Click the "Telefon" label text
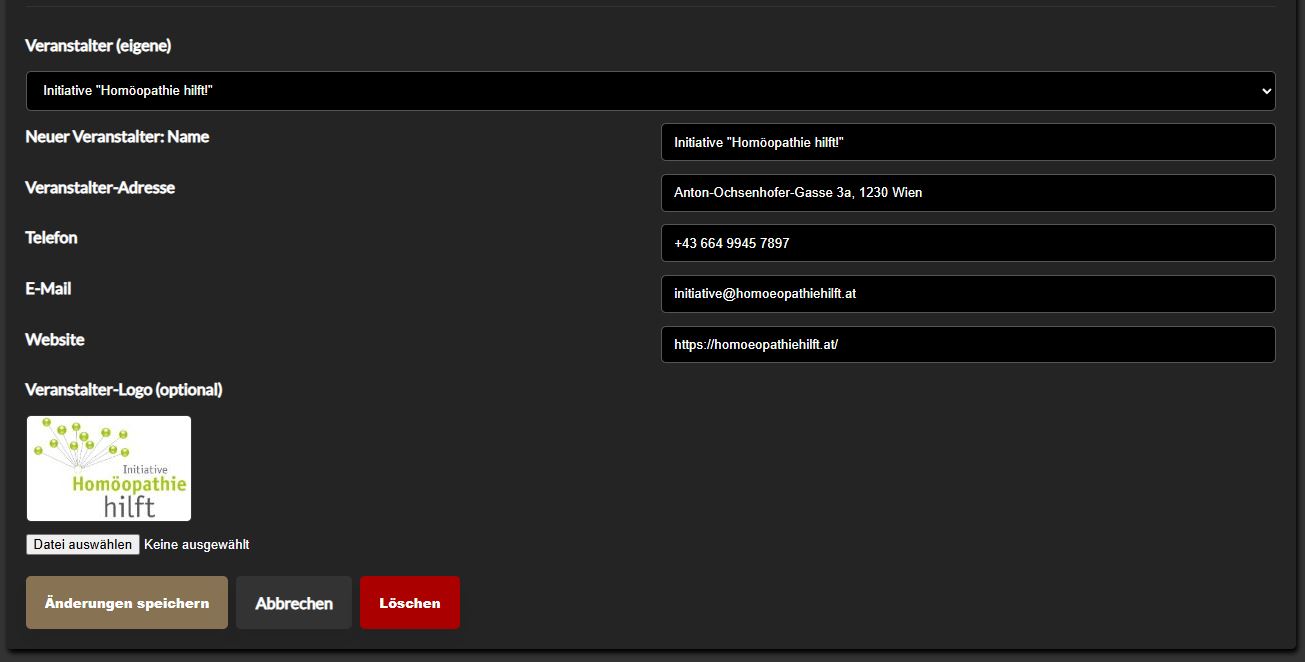 [51, 238]
